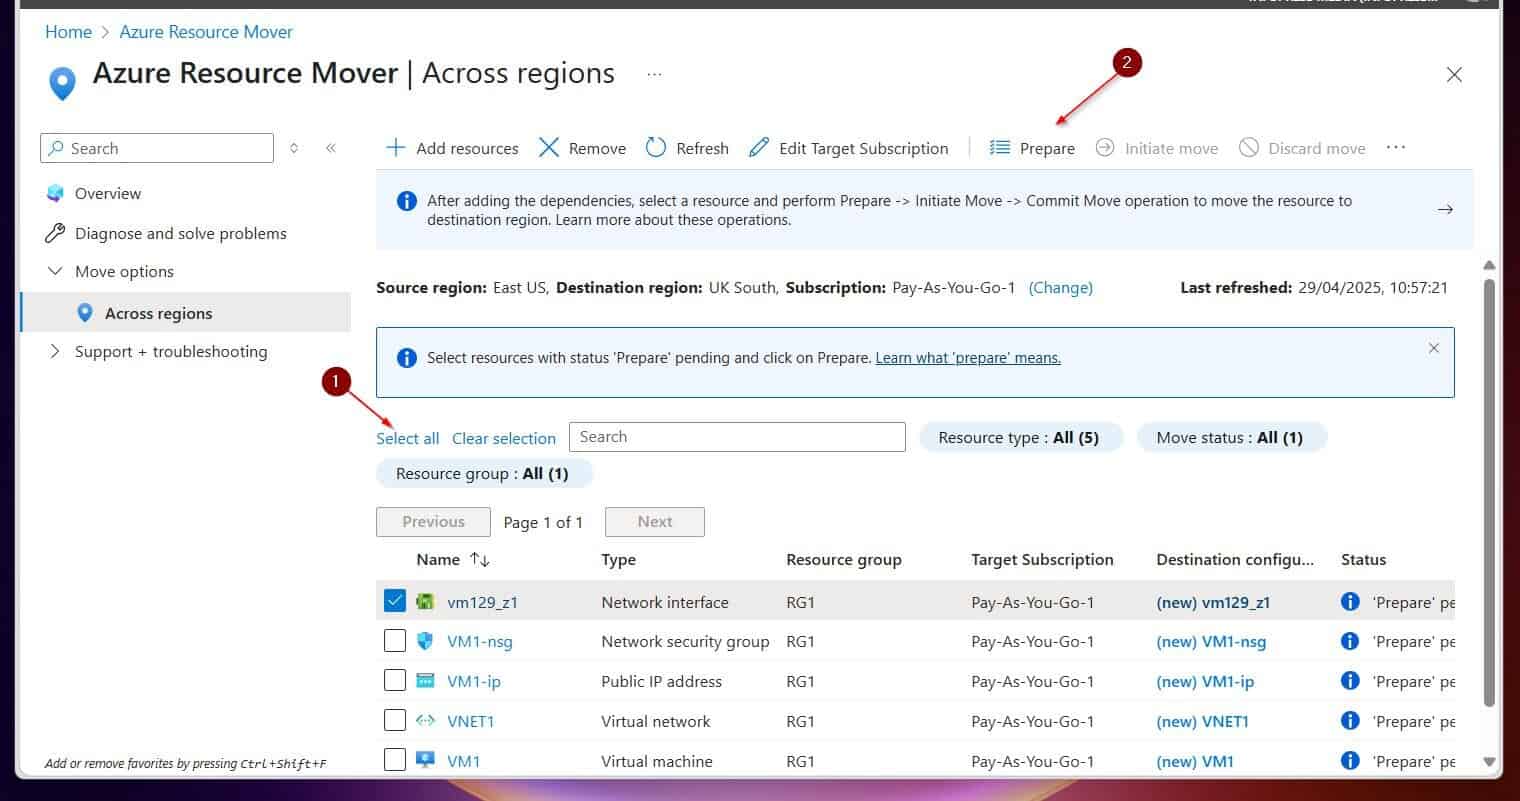Open the Resource type All (5) filter

(x=1020, y=437)
